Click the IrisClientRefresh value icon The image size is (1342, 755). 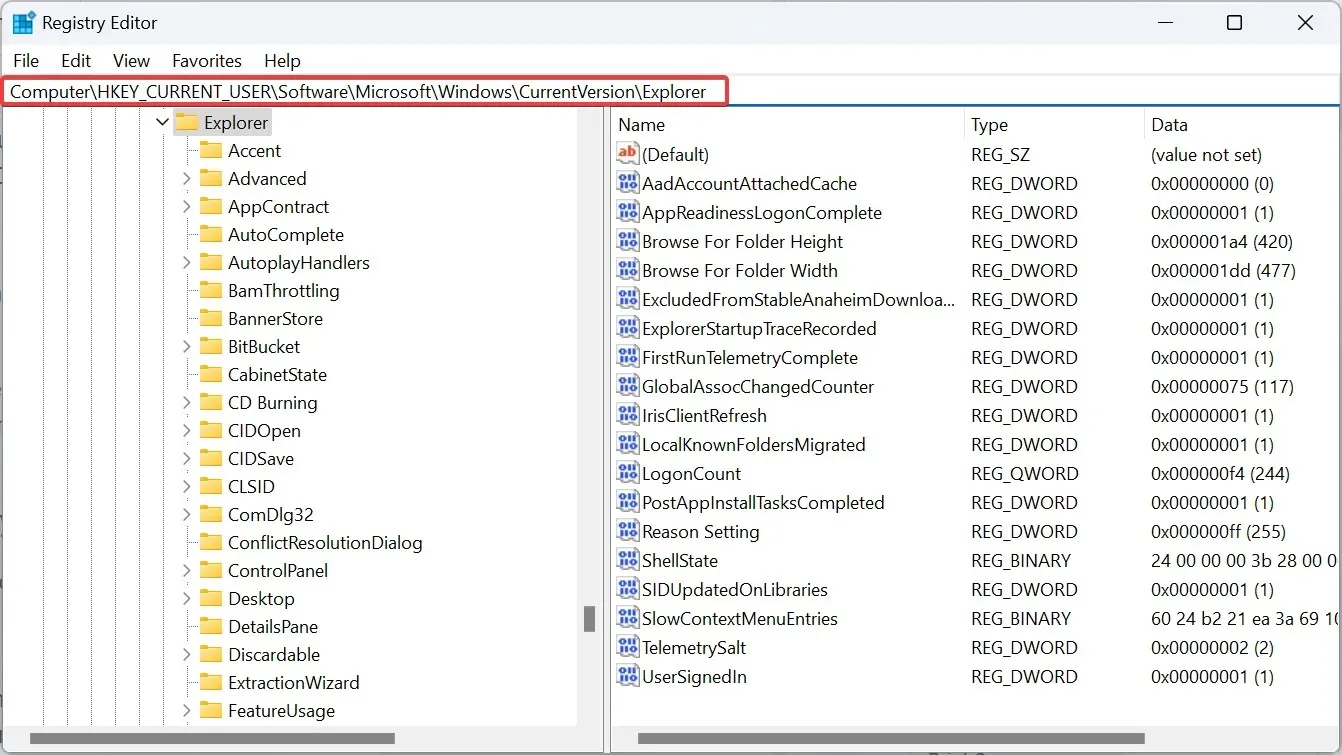pyautogui.click(x=628, y=415)
